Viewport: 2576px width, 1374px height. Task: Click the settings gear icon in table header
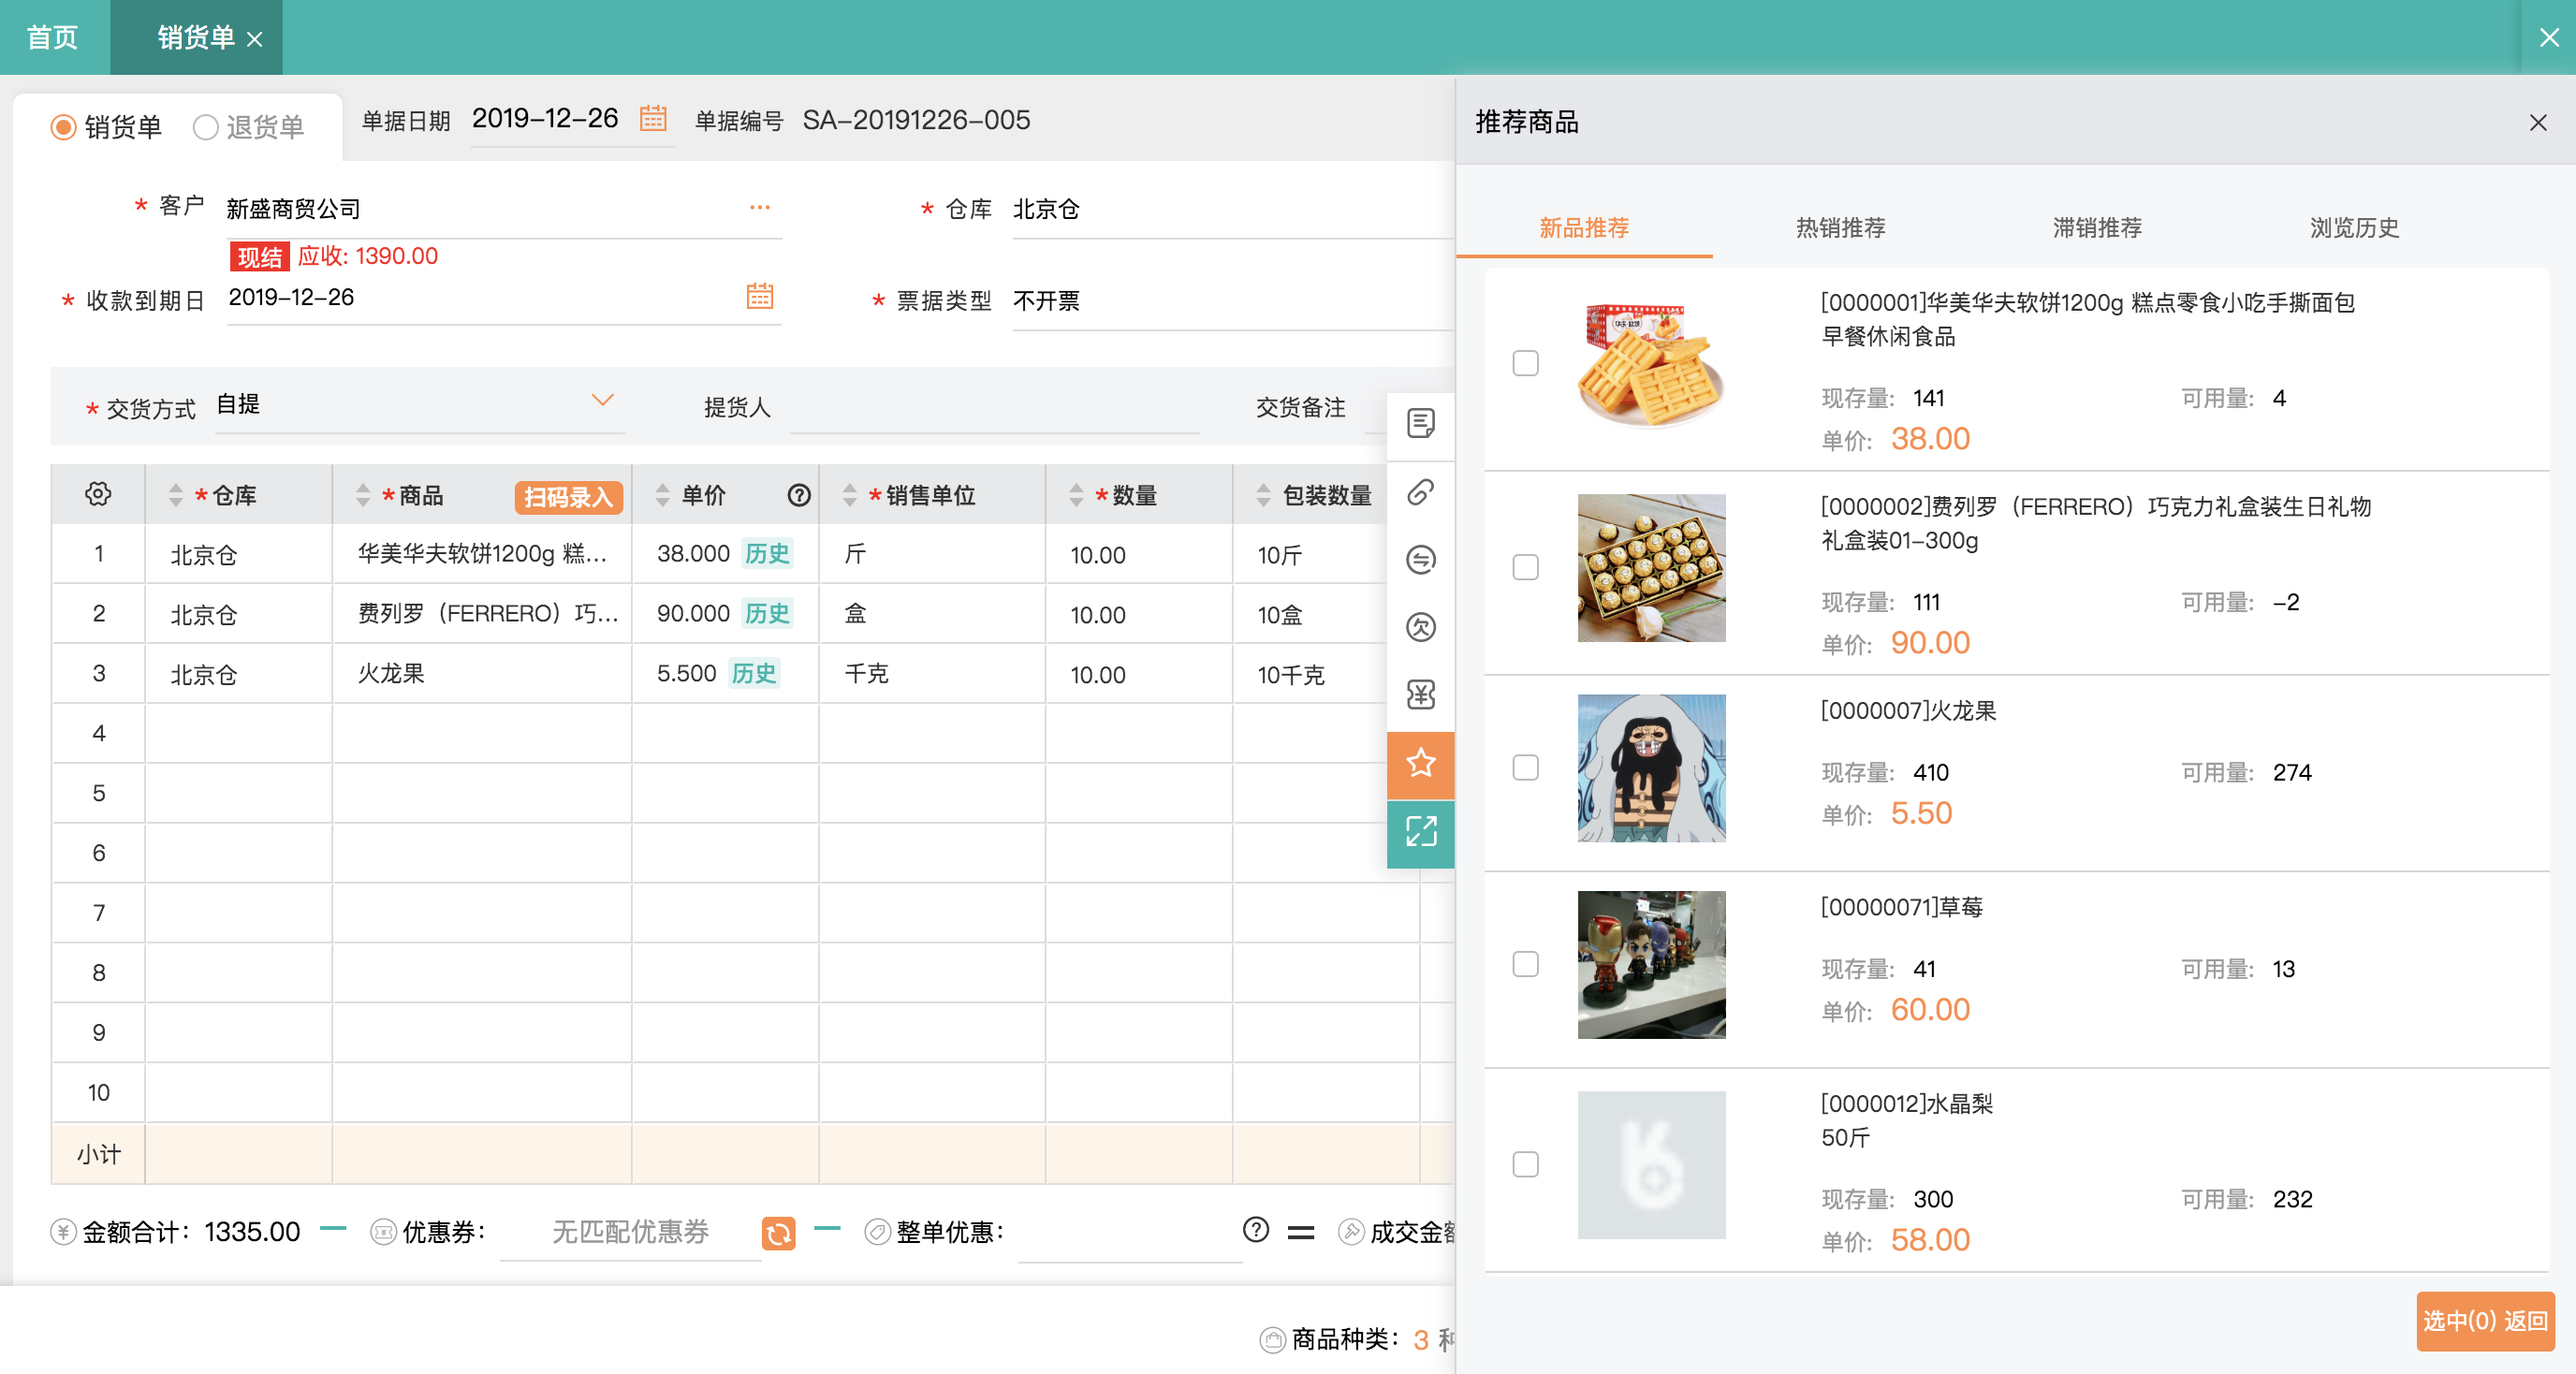pyautogui.click(x=97, y=495)
